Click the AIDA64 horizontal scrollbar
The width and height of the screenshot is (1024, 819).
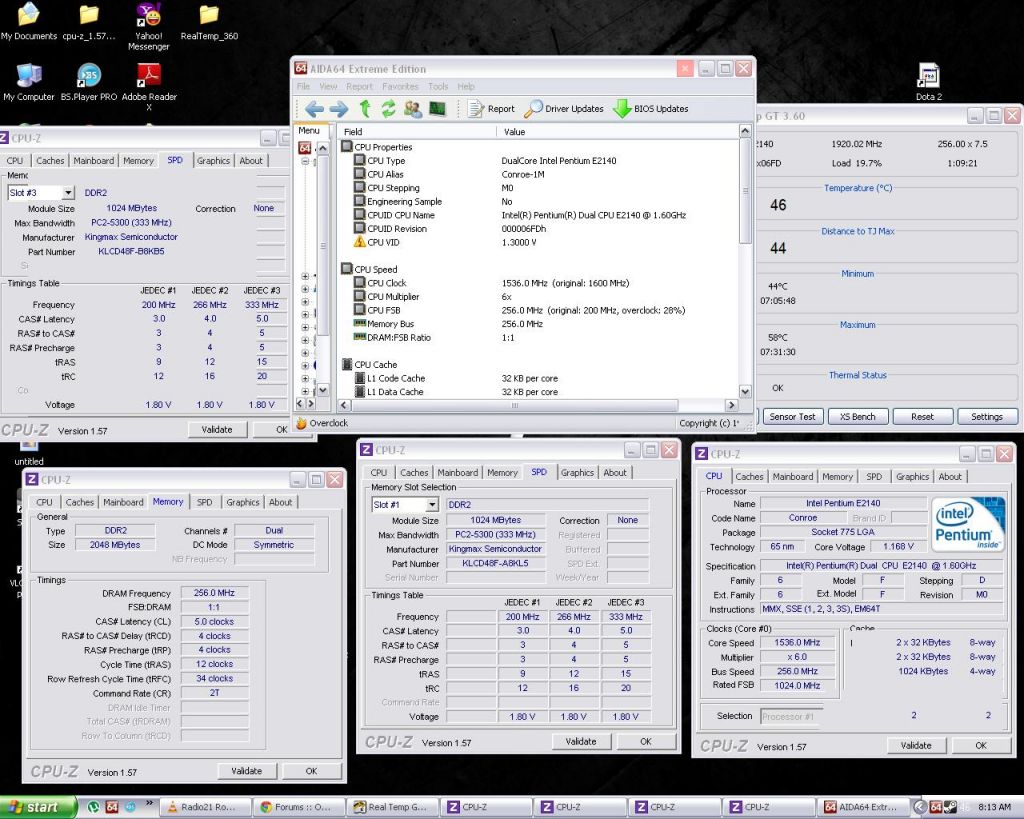click(x=515, y=406)
